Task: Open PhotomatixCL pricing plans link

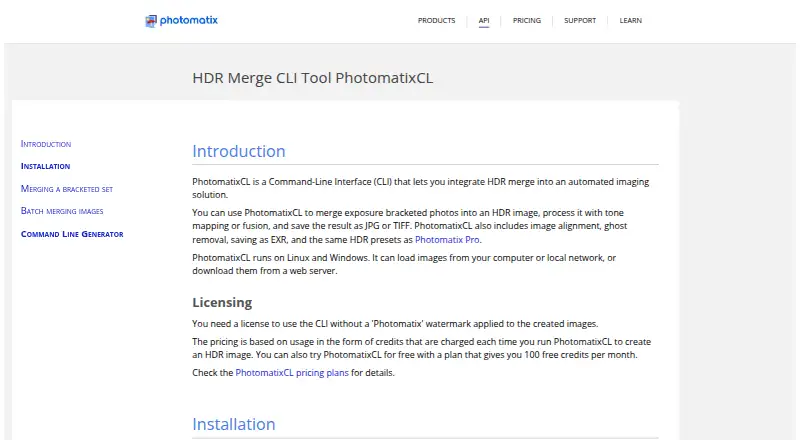Action: tap(292, 373)
